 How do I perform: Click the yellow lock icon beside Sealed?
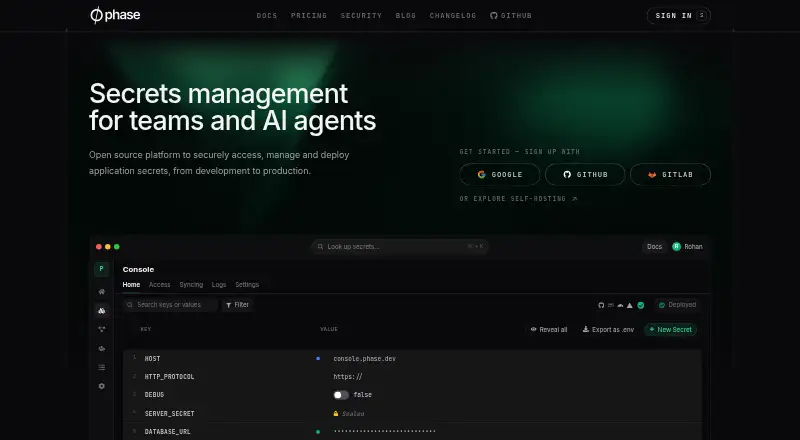[x=336, y=413]
